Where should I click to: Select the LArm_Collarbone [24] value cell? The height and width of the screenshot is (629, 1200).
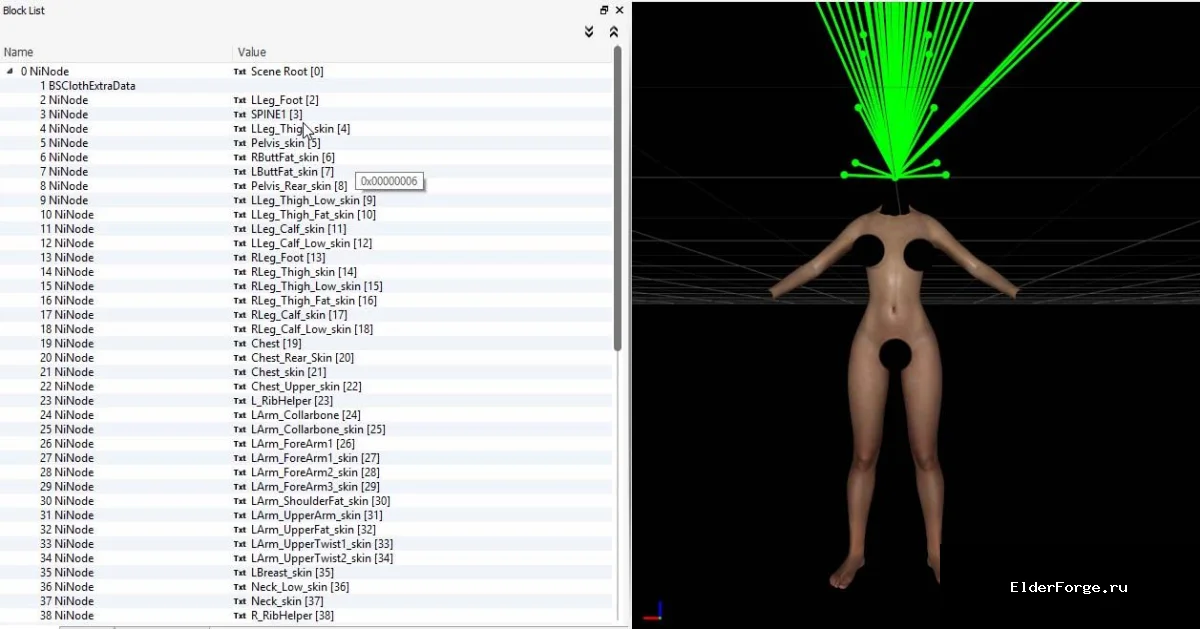(x=306, y=415)
